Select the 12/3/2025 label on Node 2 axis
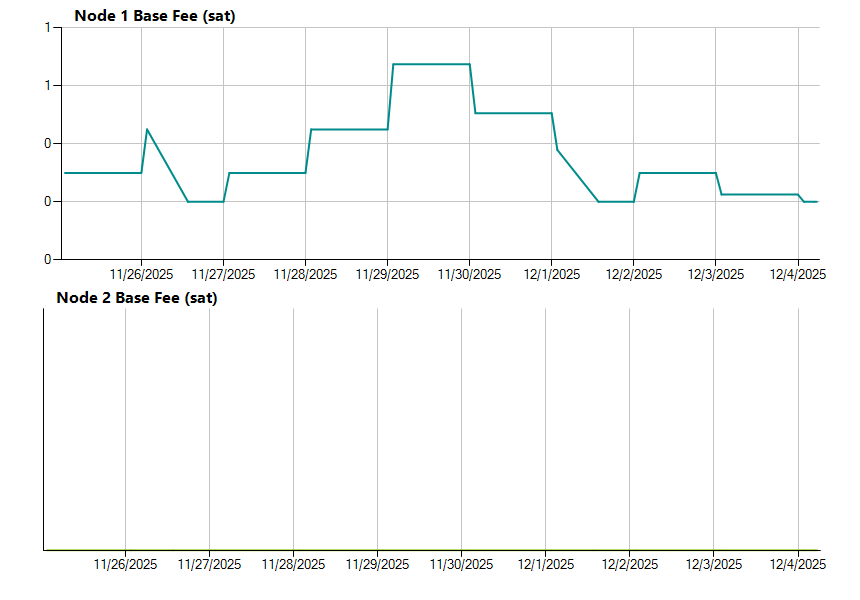Screen dimensions: 860x600 pyautogui.click(x=713, y=564)
